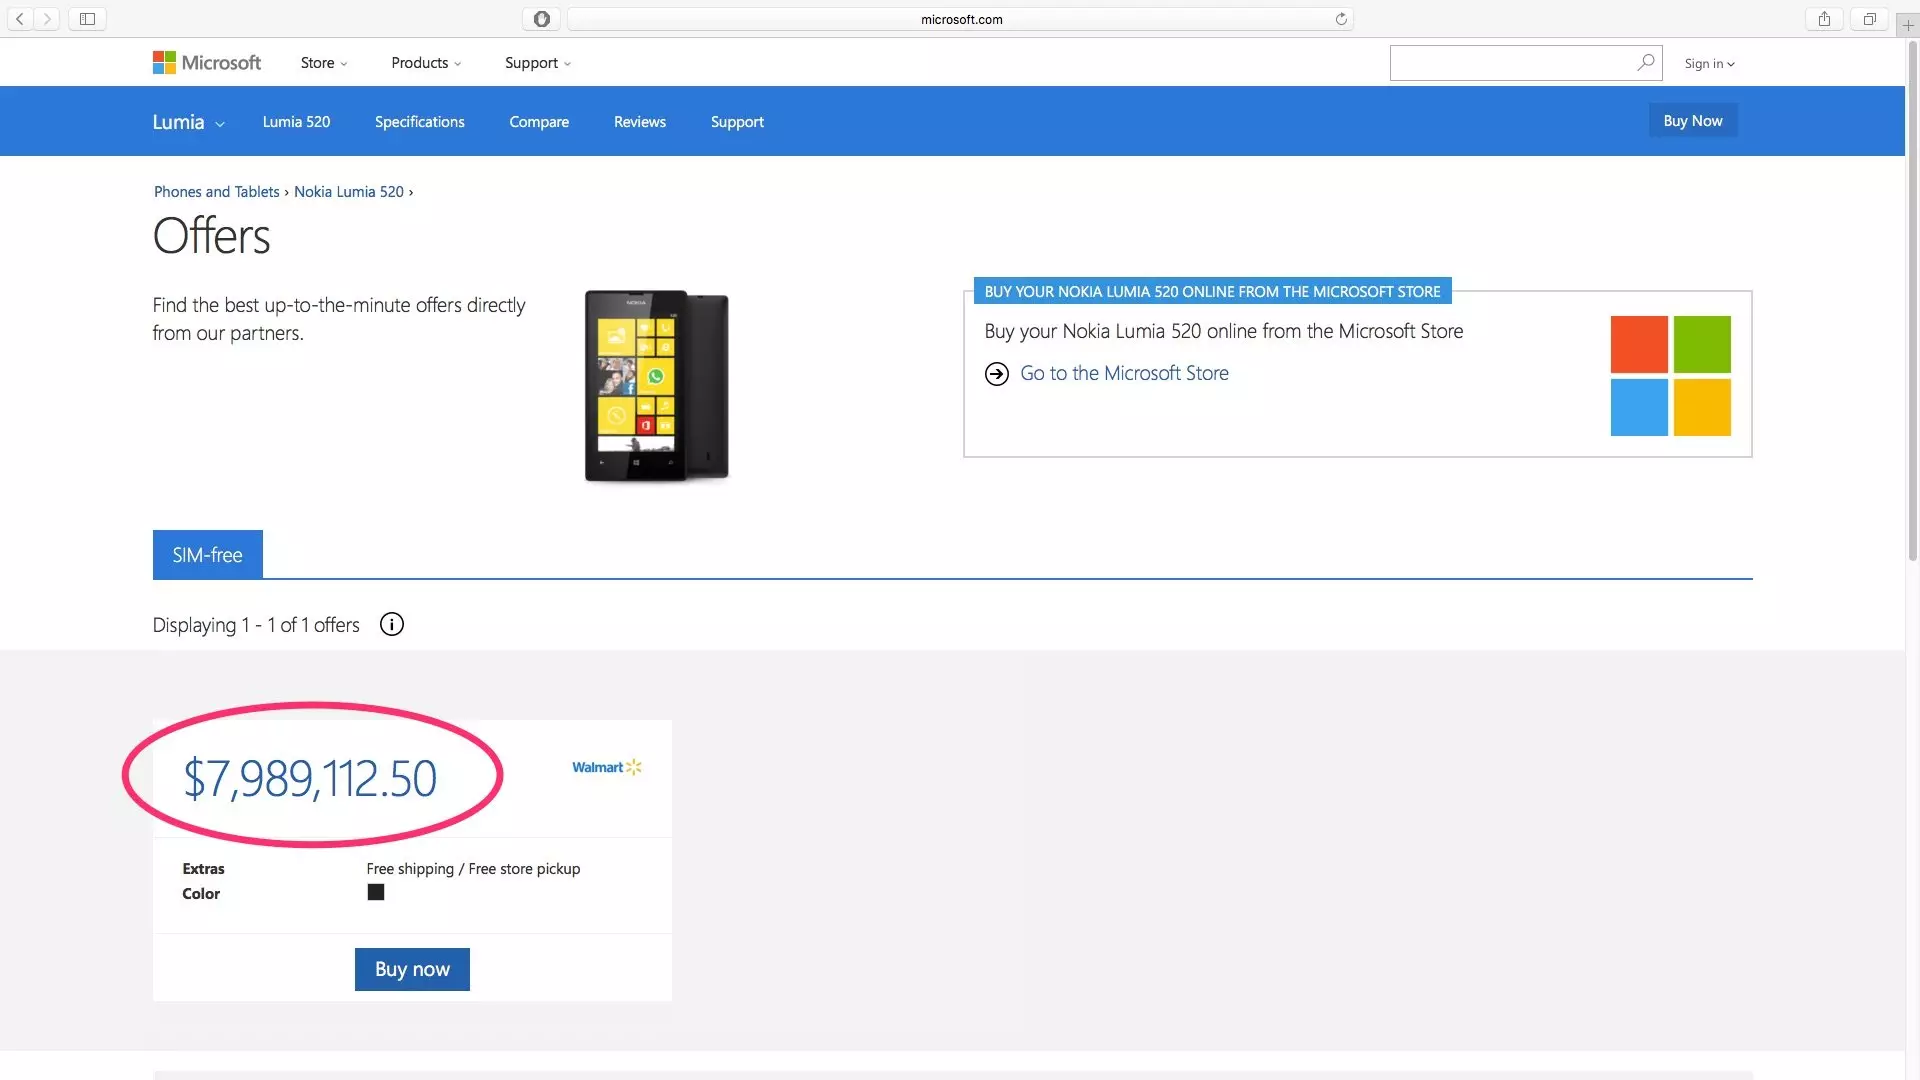Click the Buy now button for Walmart offer
The width and height of the screenshot is (1920, 1080).
point(411,968)
